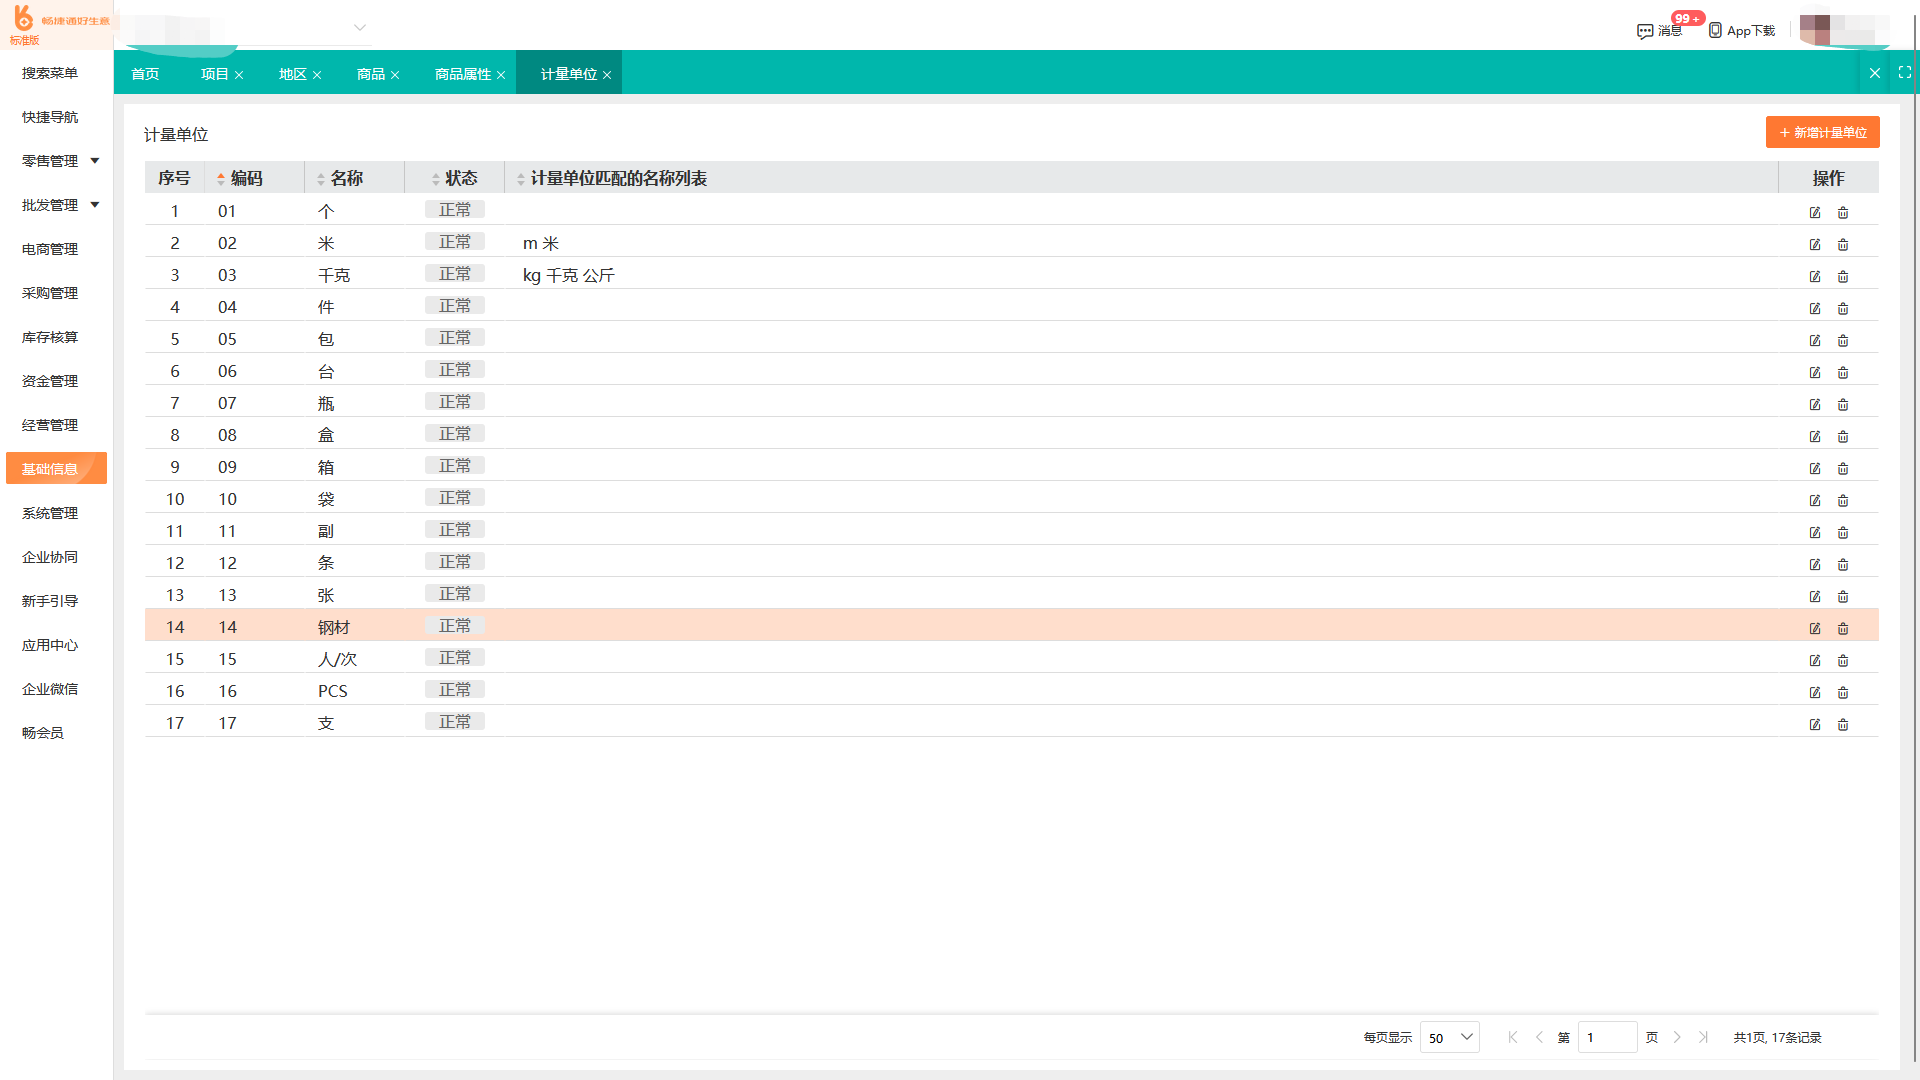Click the delete icon for PCS row

pos(1844,691)
